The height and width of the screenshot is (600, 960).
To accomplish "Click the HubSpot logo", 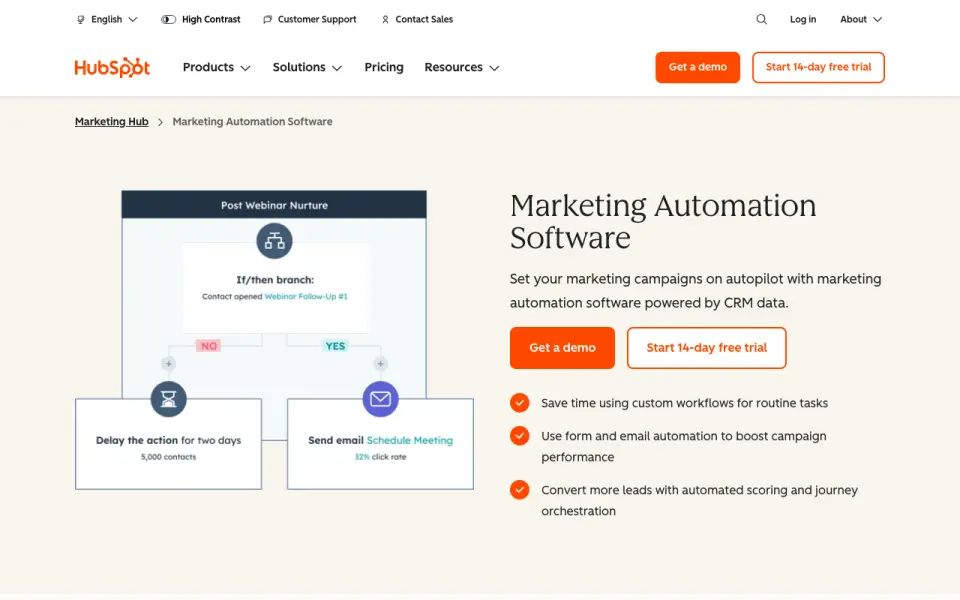I will pos(112,67).
